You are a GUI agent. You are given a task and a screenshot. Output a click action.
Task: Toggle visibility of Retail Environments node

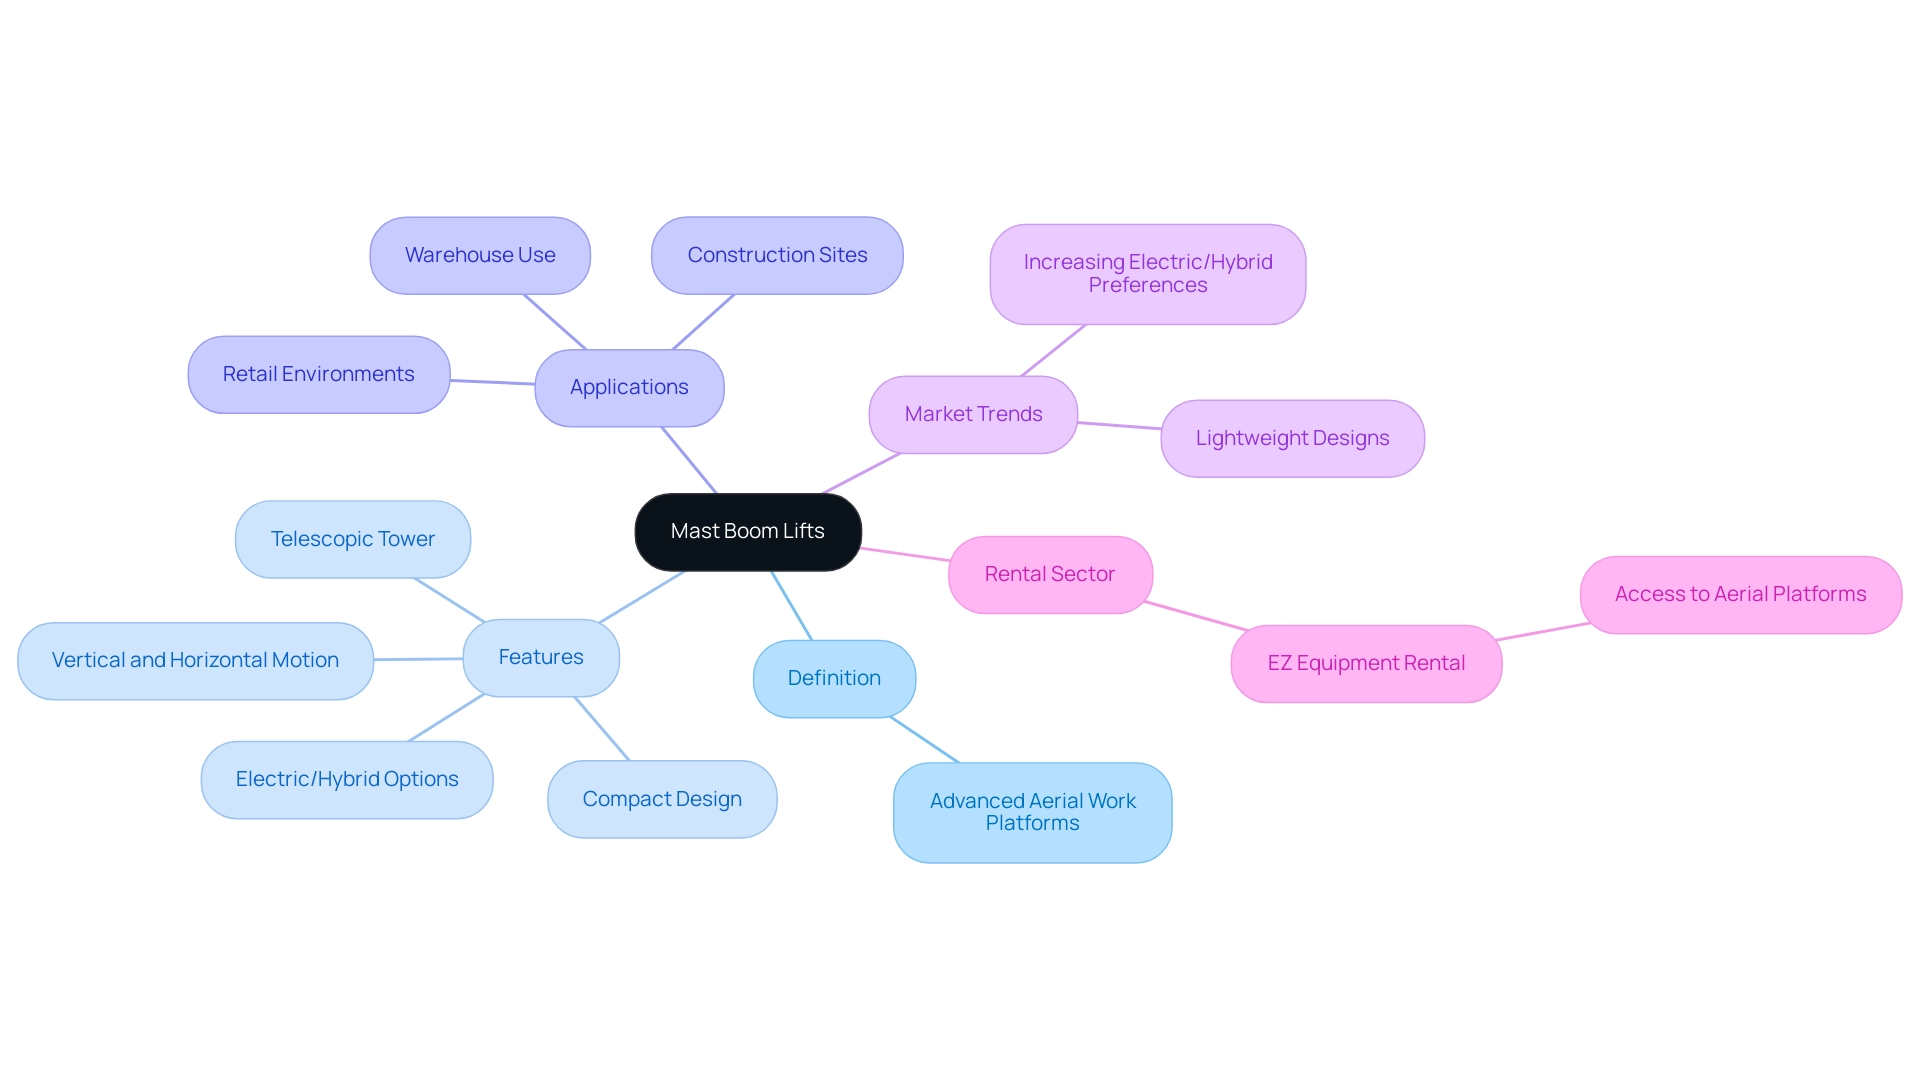pos(319,375)
